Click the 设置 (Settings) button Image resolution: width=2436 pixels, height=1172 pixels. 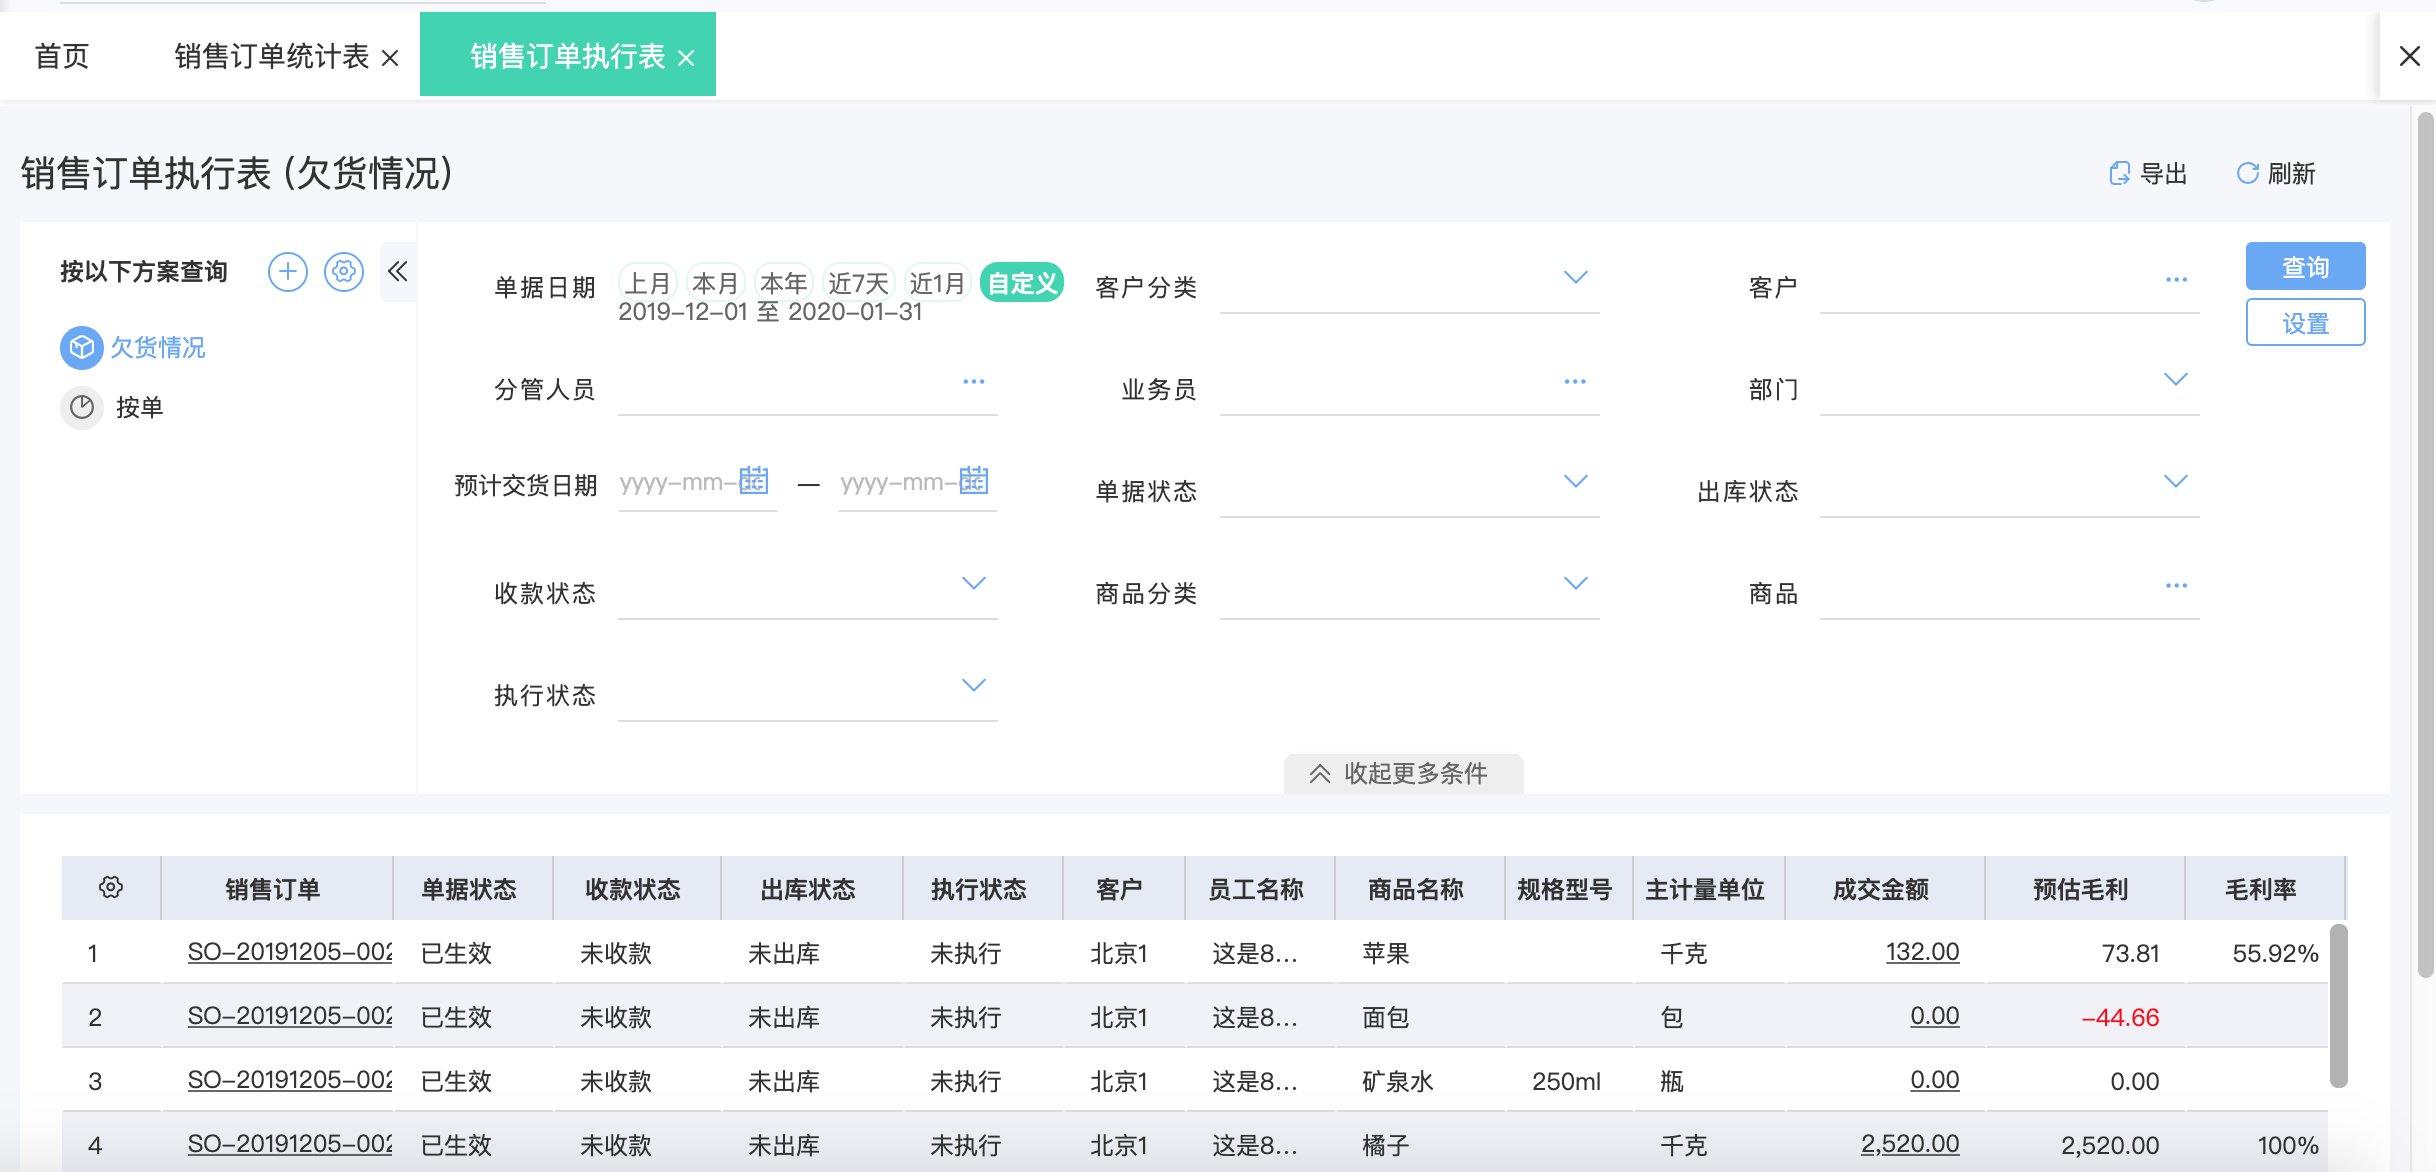(2307, 323)
